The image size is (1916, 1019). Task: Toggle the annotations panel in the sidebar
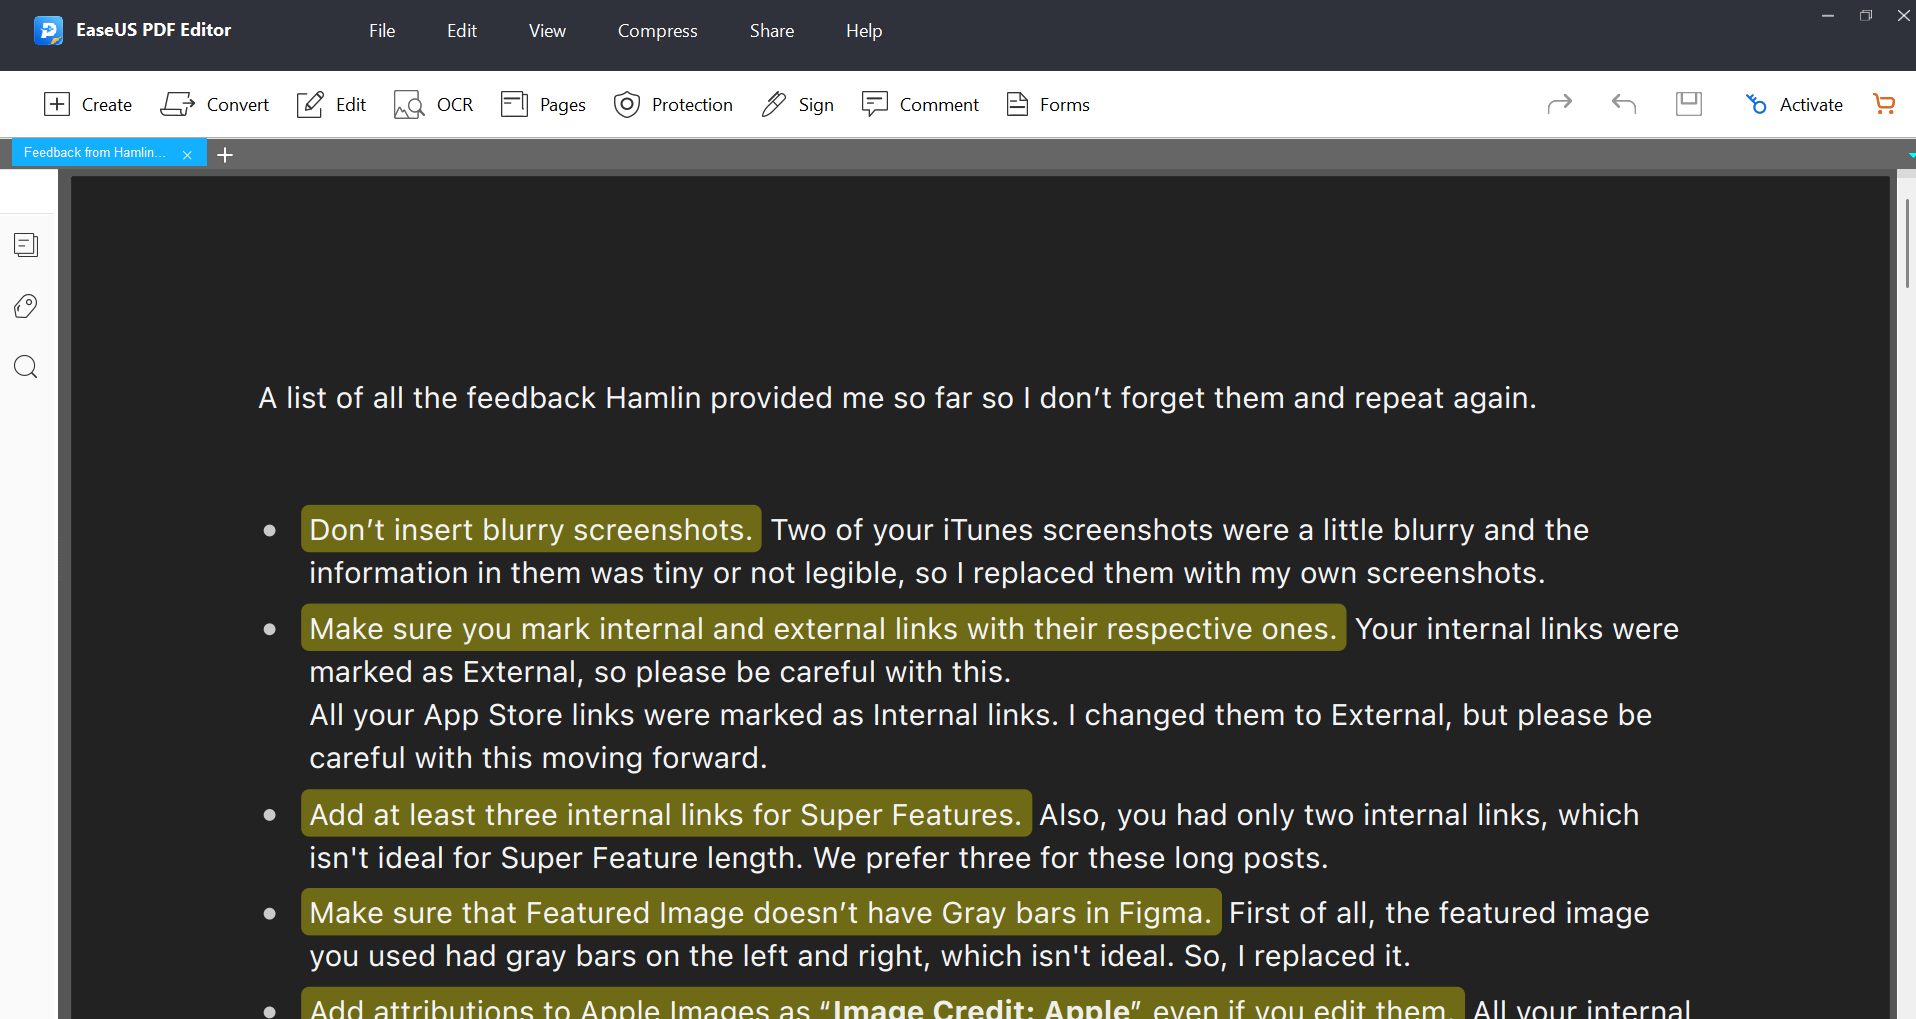click(25, 306)
